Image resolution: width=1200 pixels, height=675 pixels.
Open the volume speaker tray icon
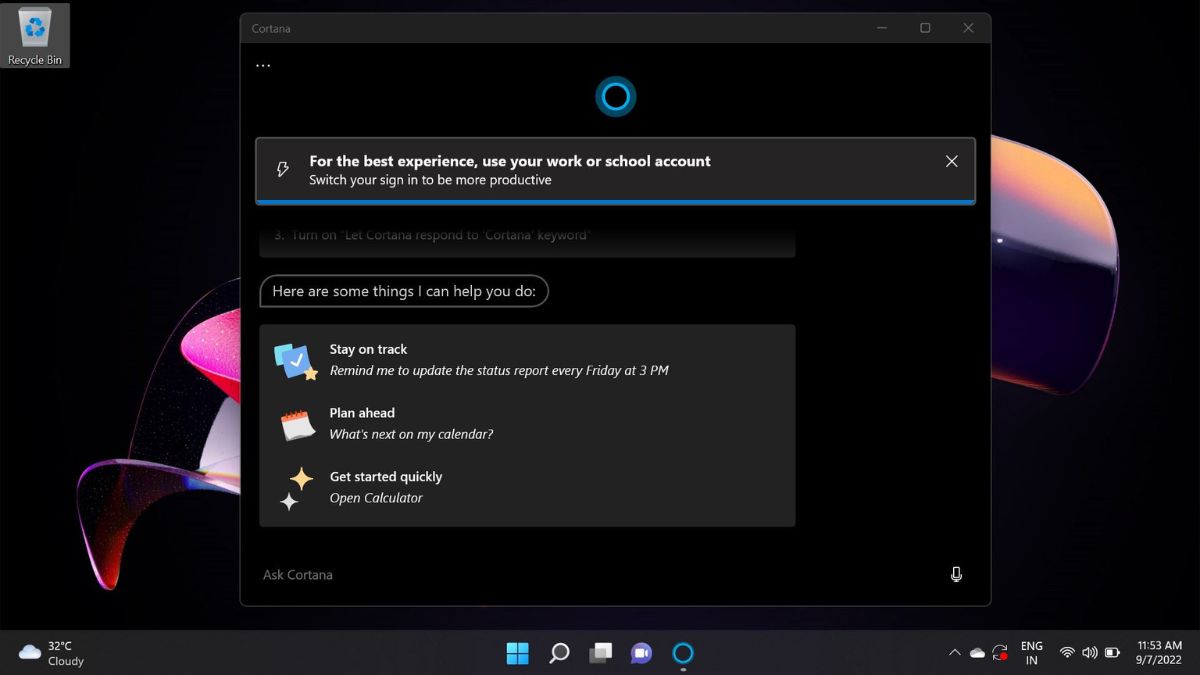click(x=1089, y=653)
